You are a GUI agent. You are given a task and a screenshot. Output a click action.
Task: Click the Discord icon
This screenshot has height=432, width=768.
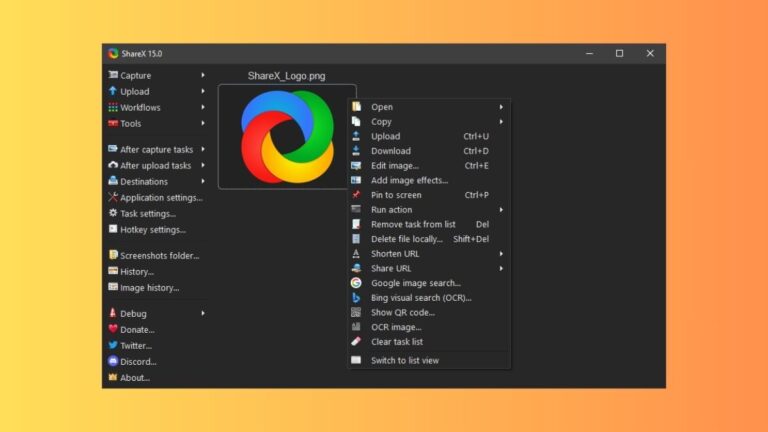(113, 361)
